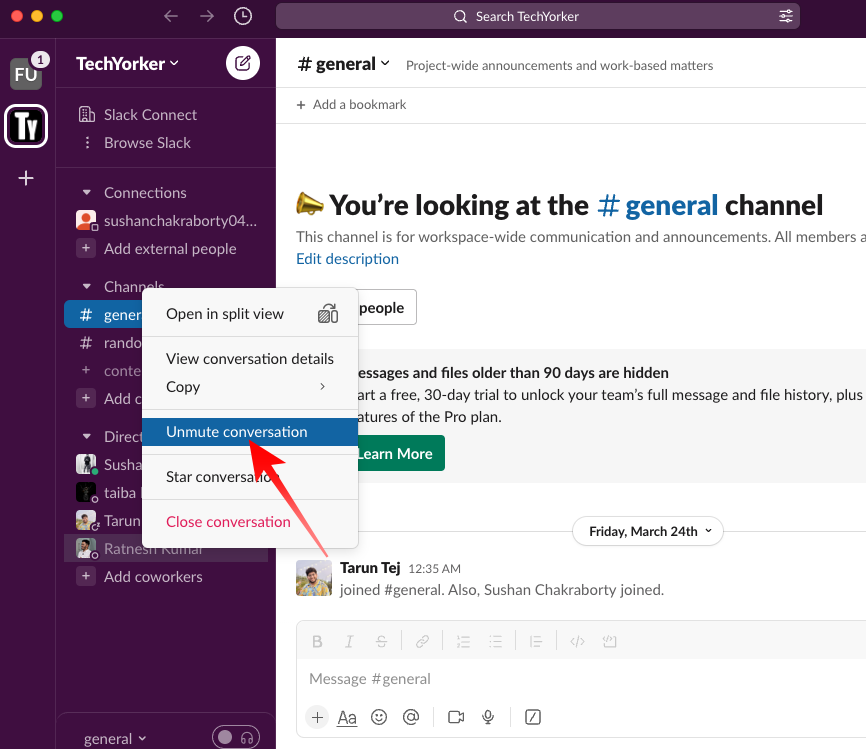Insert a code block in composer
This screenshot has width=866, height=749.
610,641
